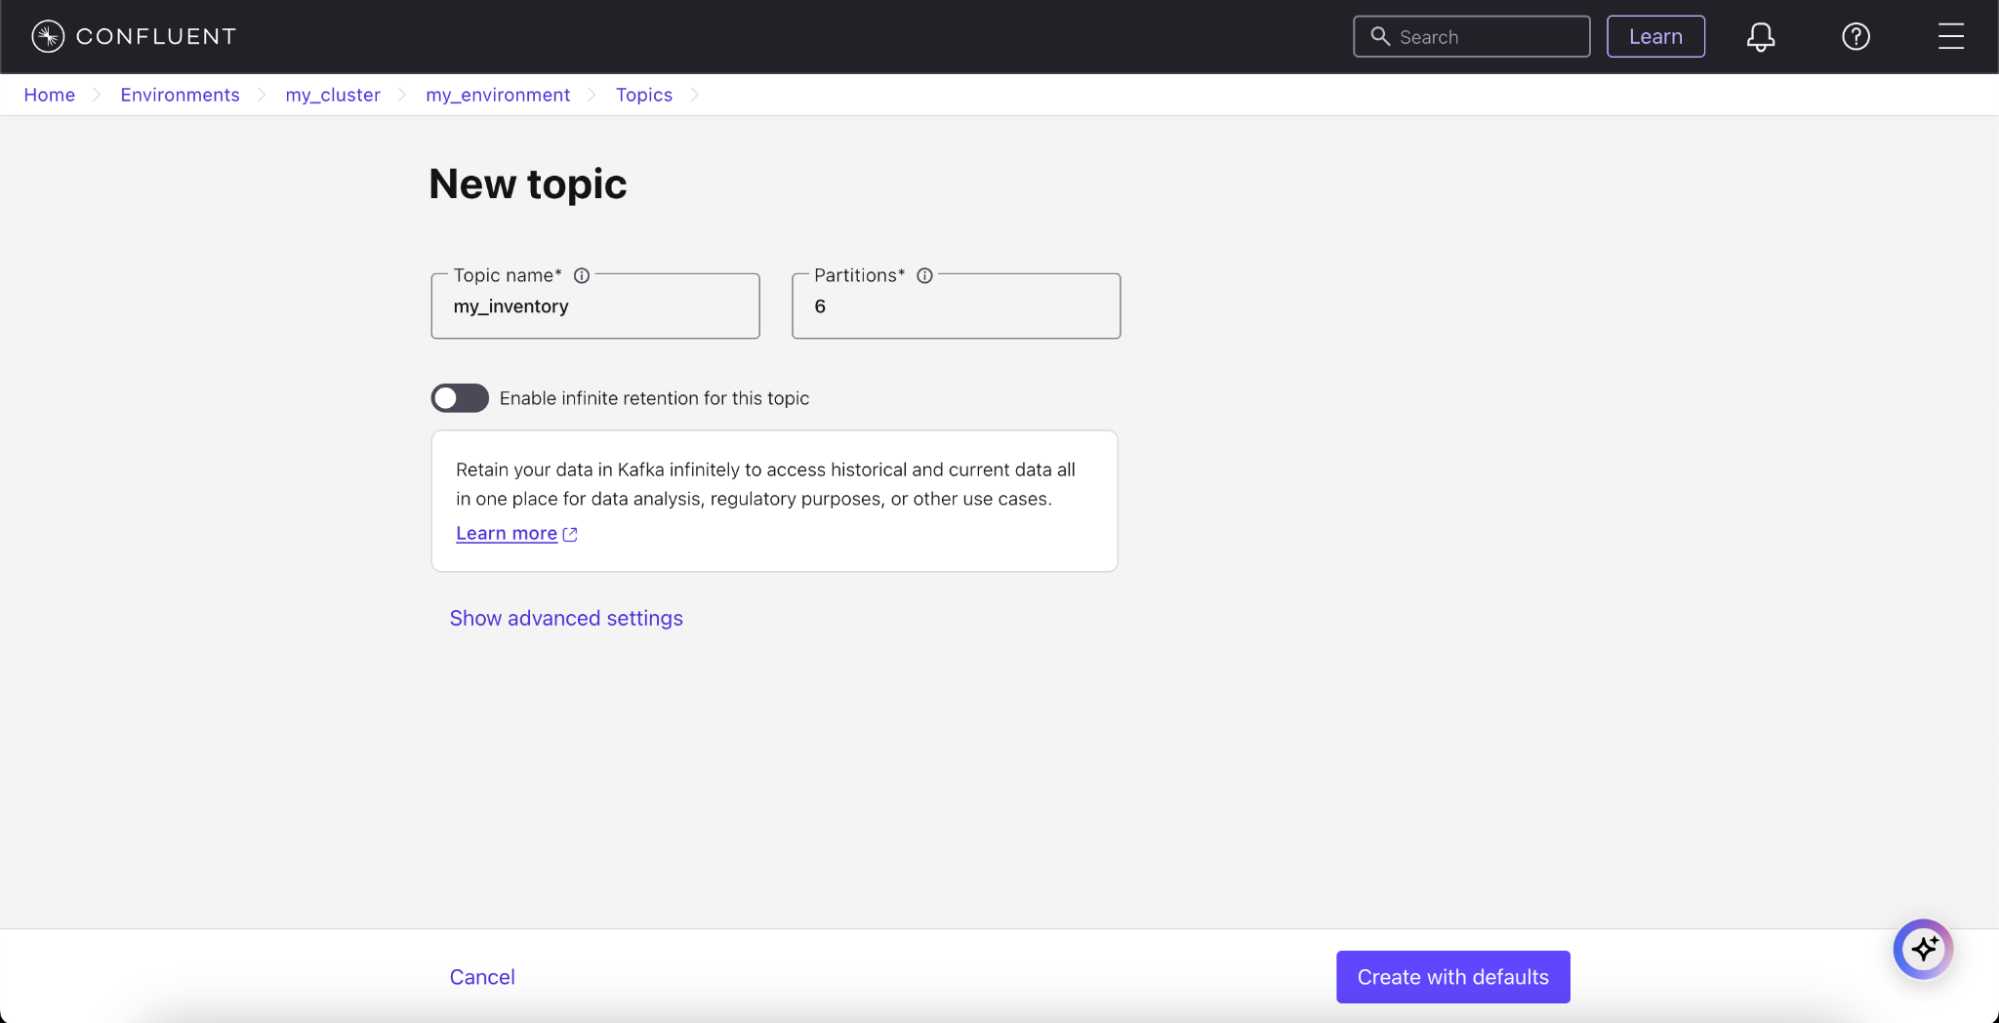Open the help menu
This screenshot has width=1999, height=1023.
click(x=1855, y=36)
